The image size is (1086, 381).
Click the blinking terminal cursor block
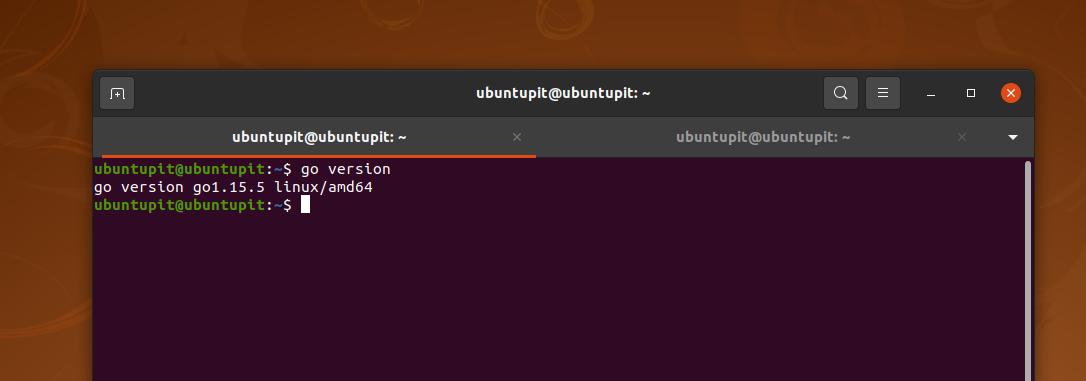[305, 204]
